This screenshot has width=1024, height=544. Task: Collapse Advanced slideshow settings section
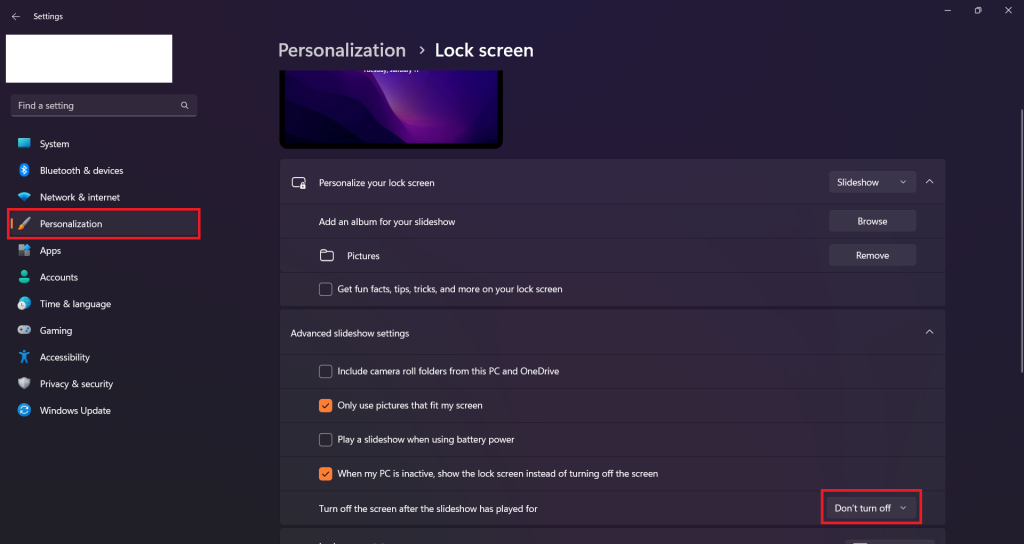click(x=929, y=332)
